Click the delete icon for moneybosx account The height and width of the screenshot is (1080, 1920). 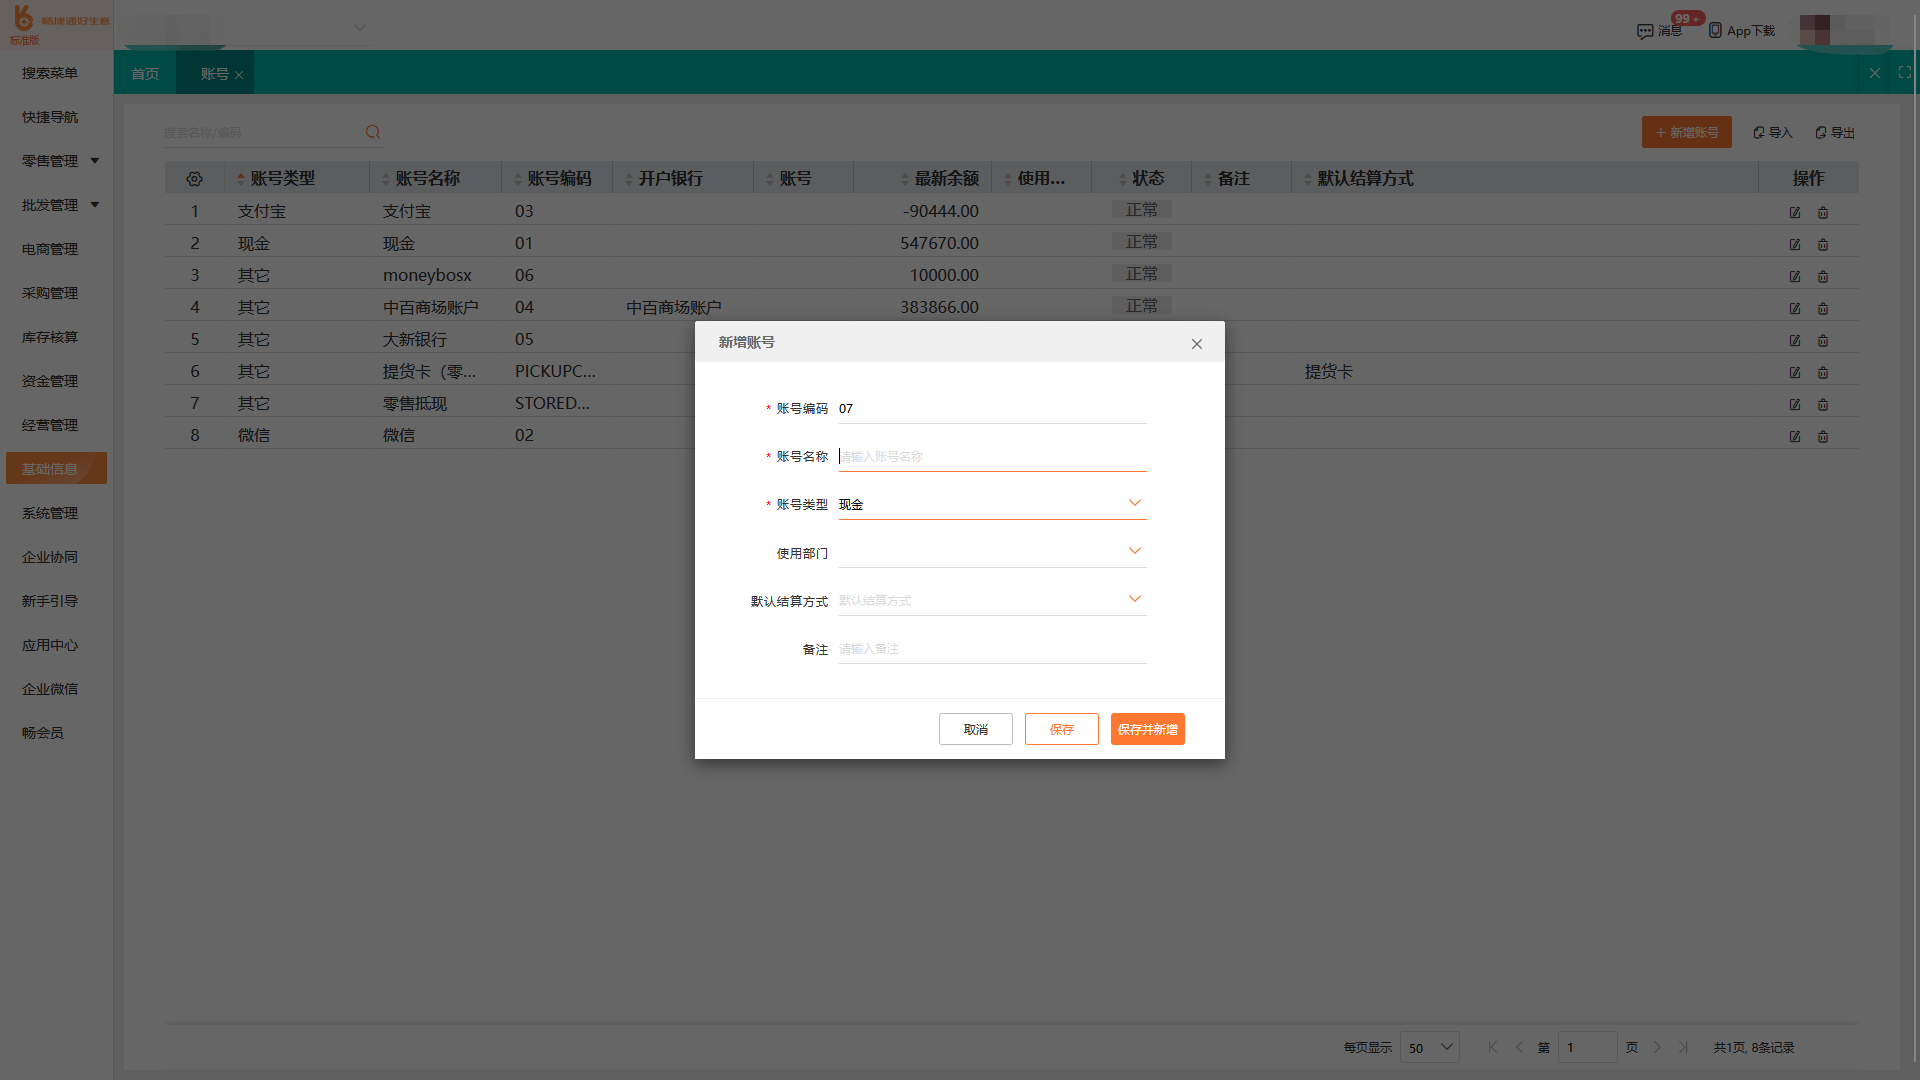[1824, 276]
